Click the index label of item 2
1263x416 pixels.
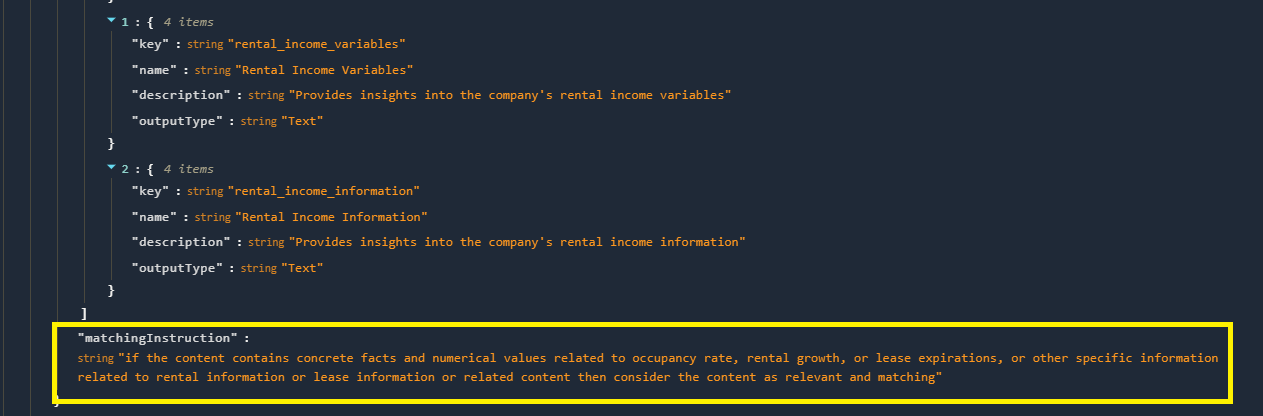[124, 169]
